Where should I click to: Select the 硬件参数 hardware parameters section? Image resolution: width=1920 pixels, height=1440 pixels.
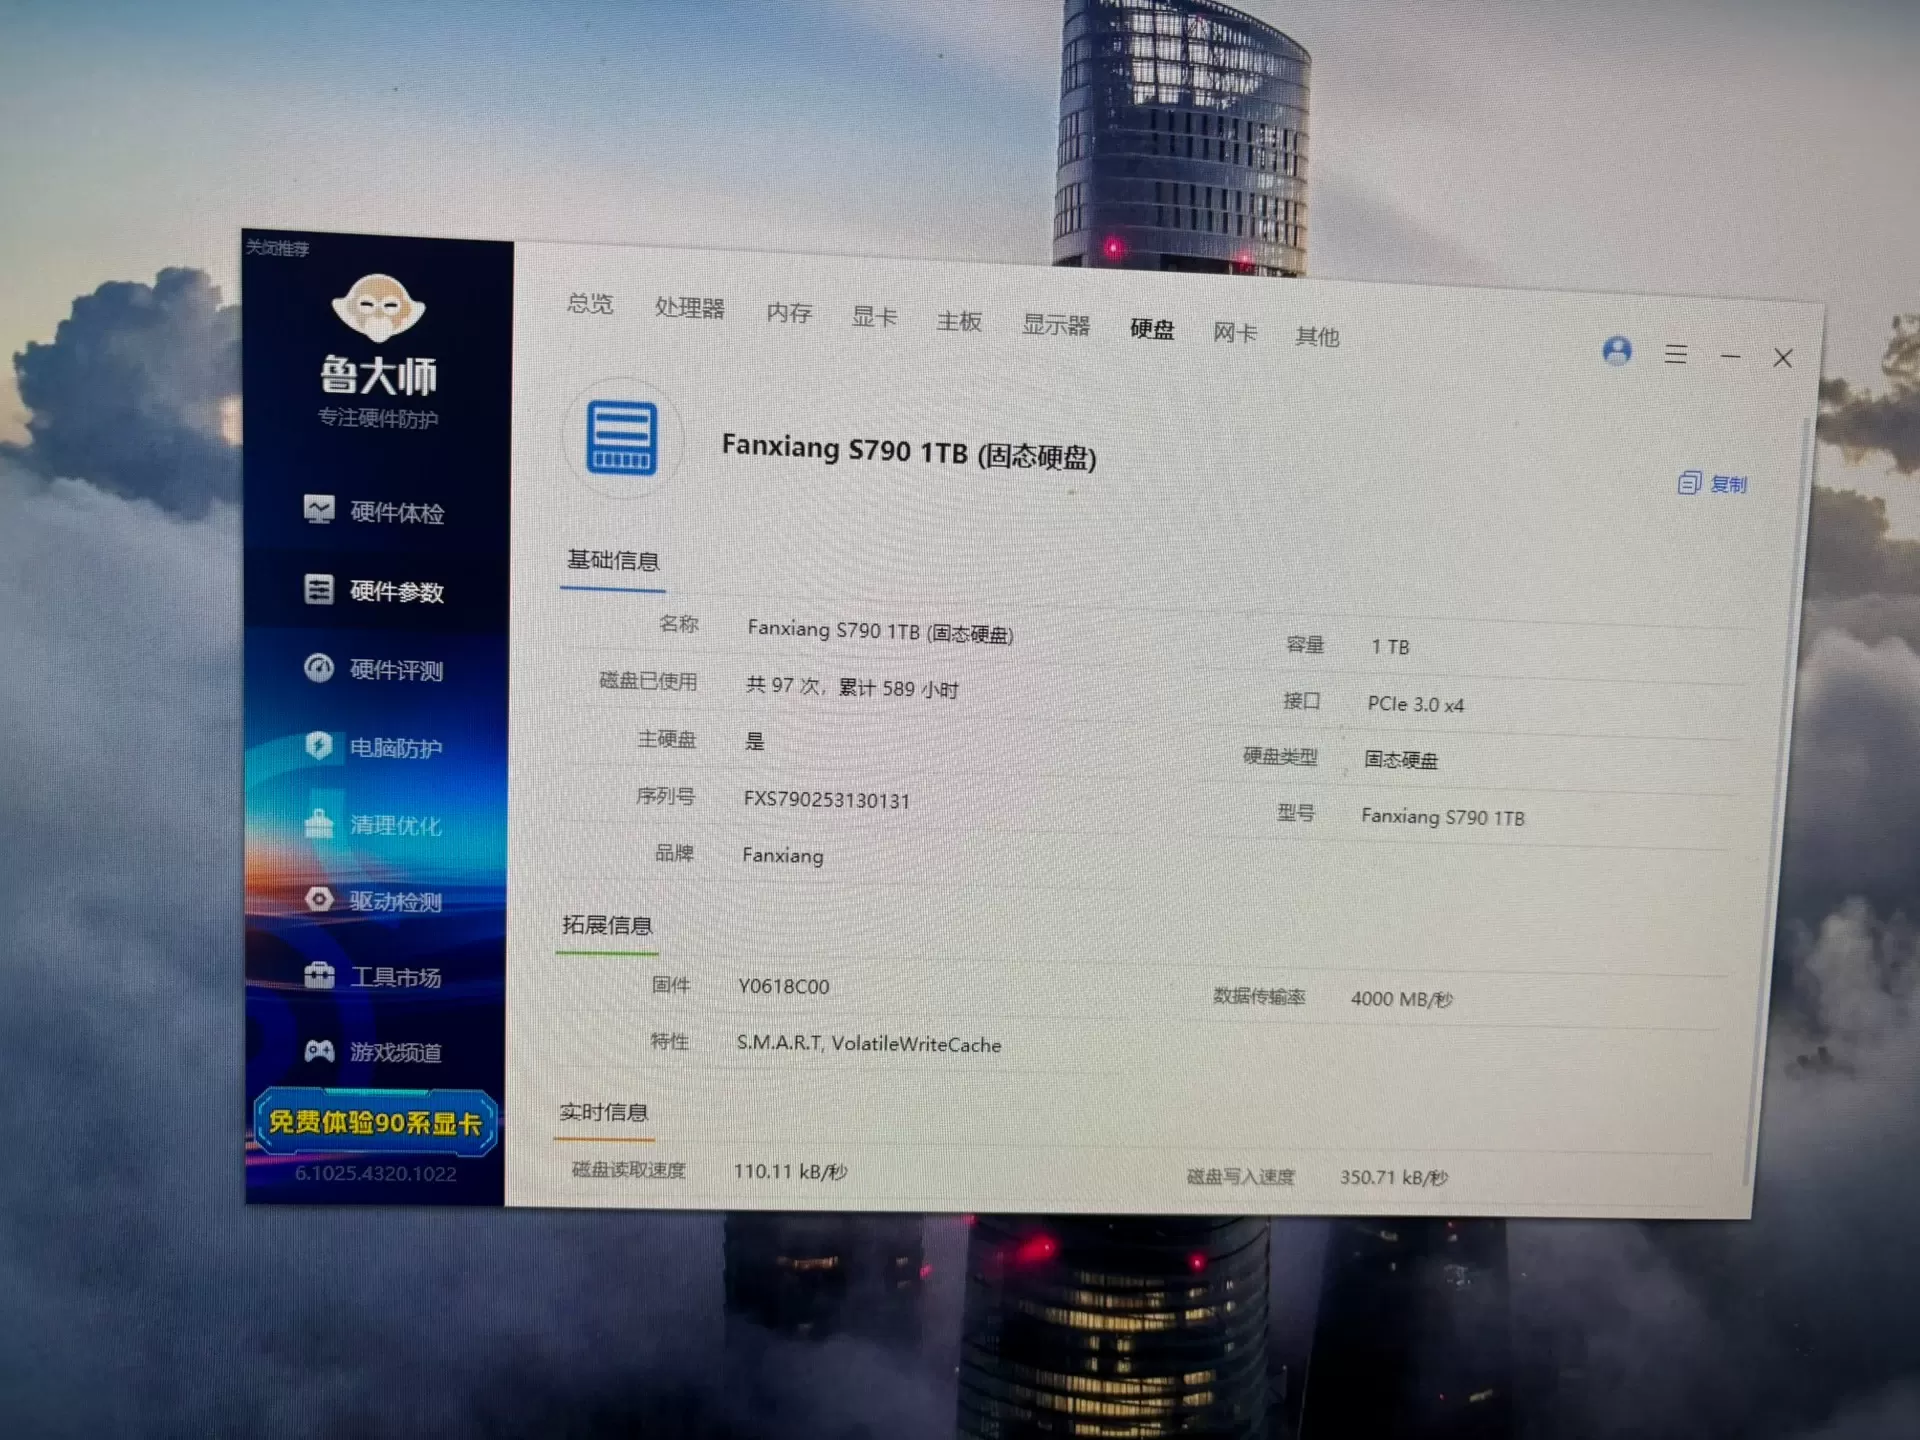[x=375, y=591]
